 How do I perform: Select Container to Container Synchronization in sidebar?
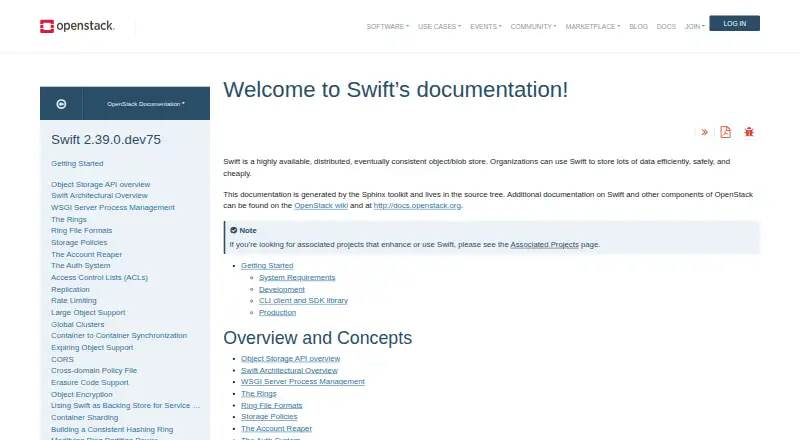[x=119, y=335]
